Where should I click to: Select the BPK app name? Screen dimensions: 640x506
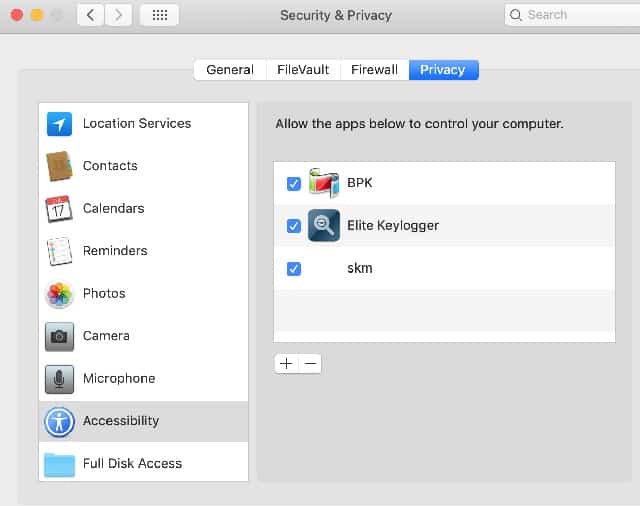pos(360,183)
